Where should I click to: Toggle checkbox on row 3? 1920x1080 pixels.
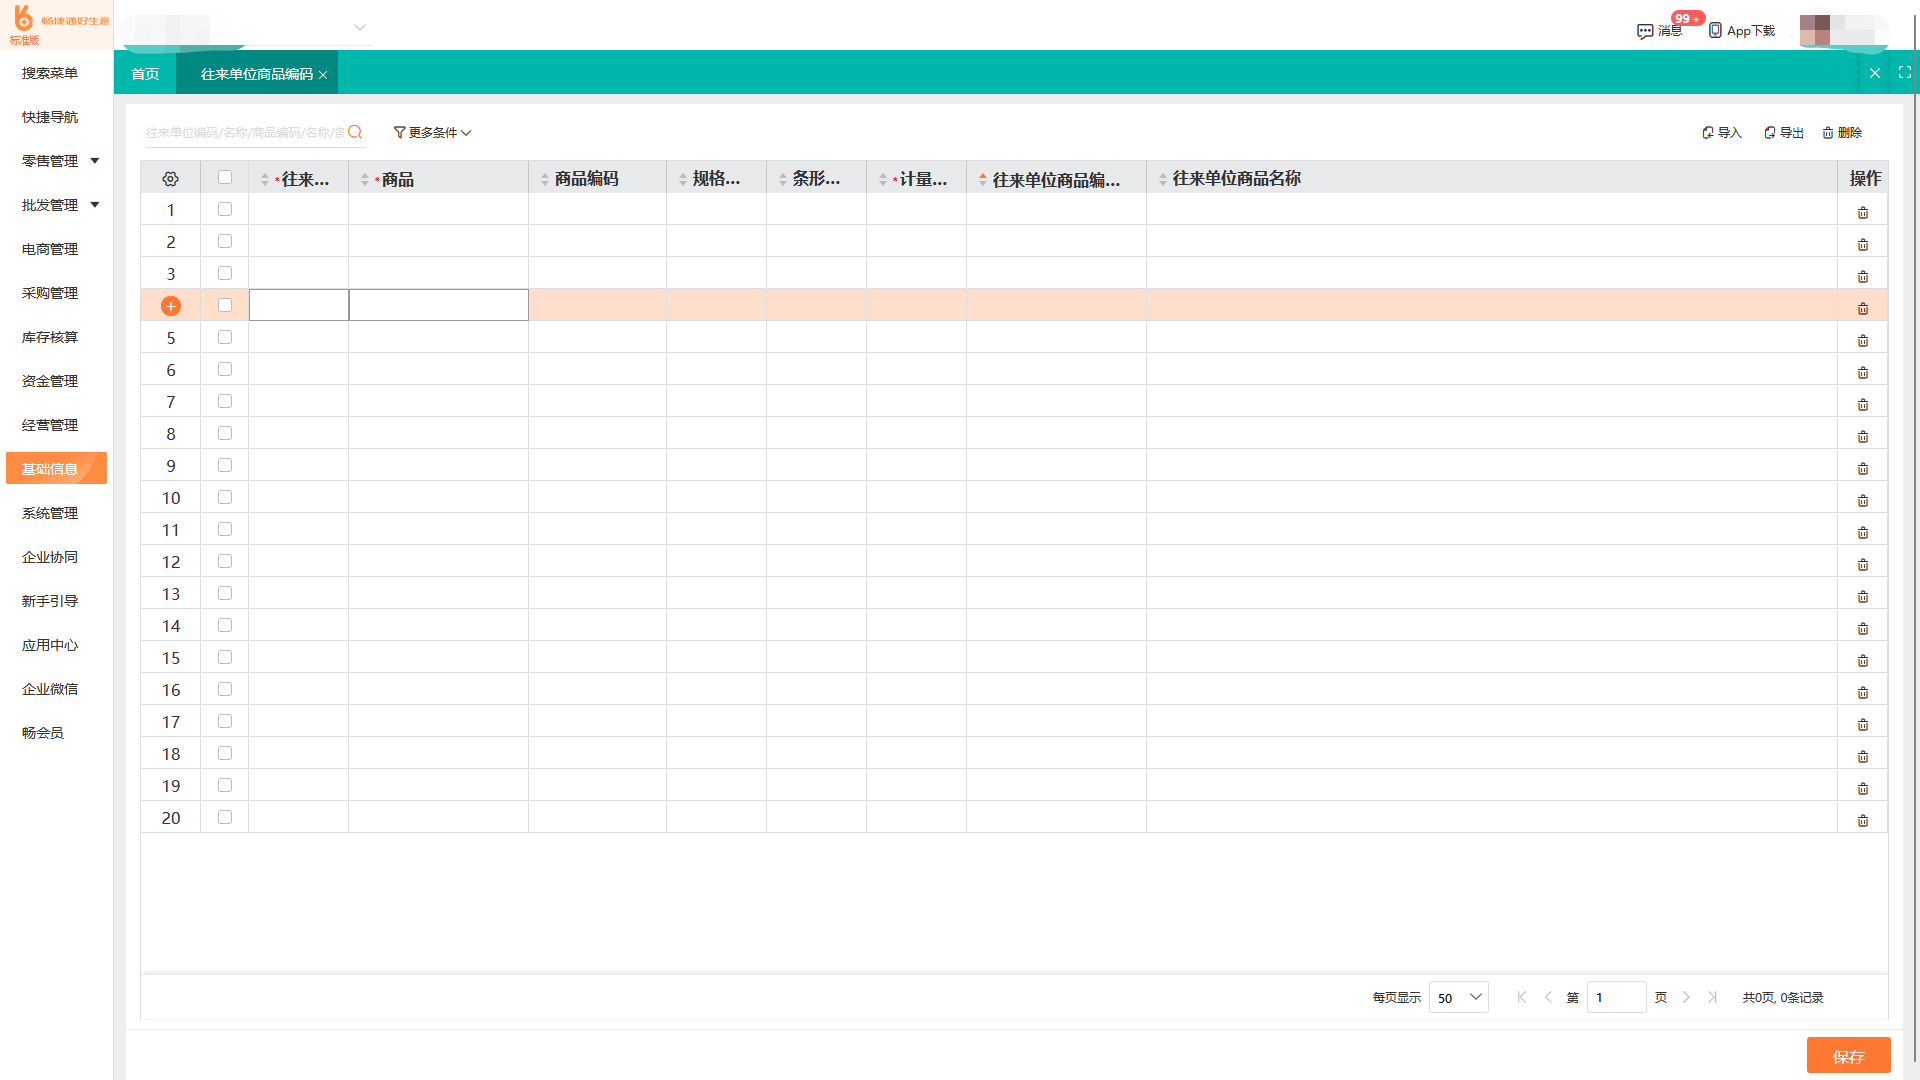click(x=224, y=273)
